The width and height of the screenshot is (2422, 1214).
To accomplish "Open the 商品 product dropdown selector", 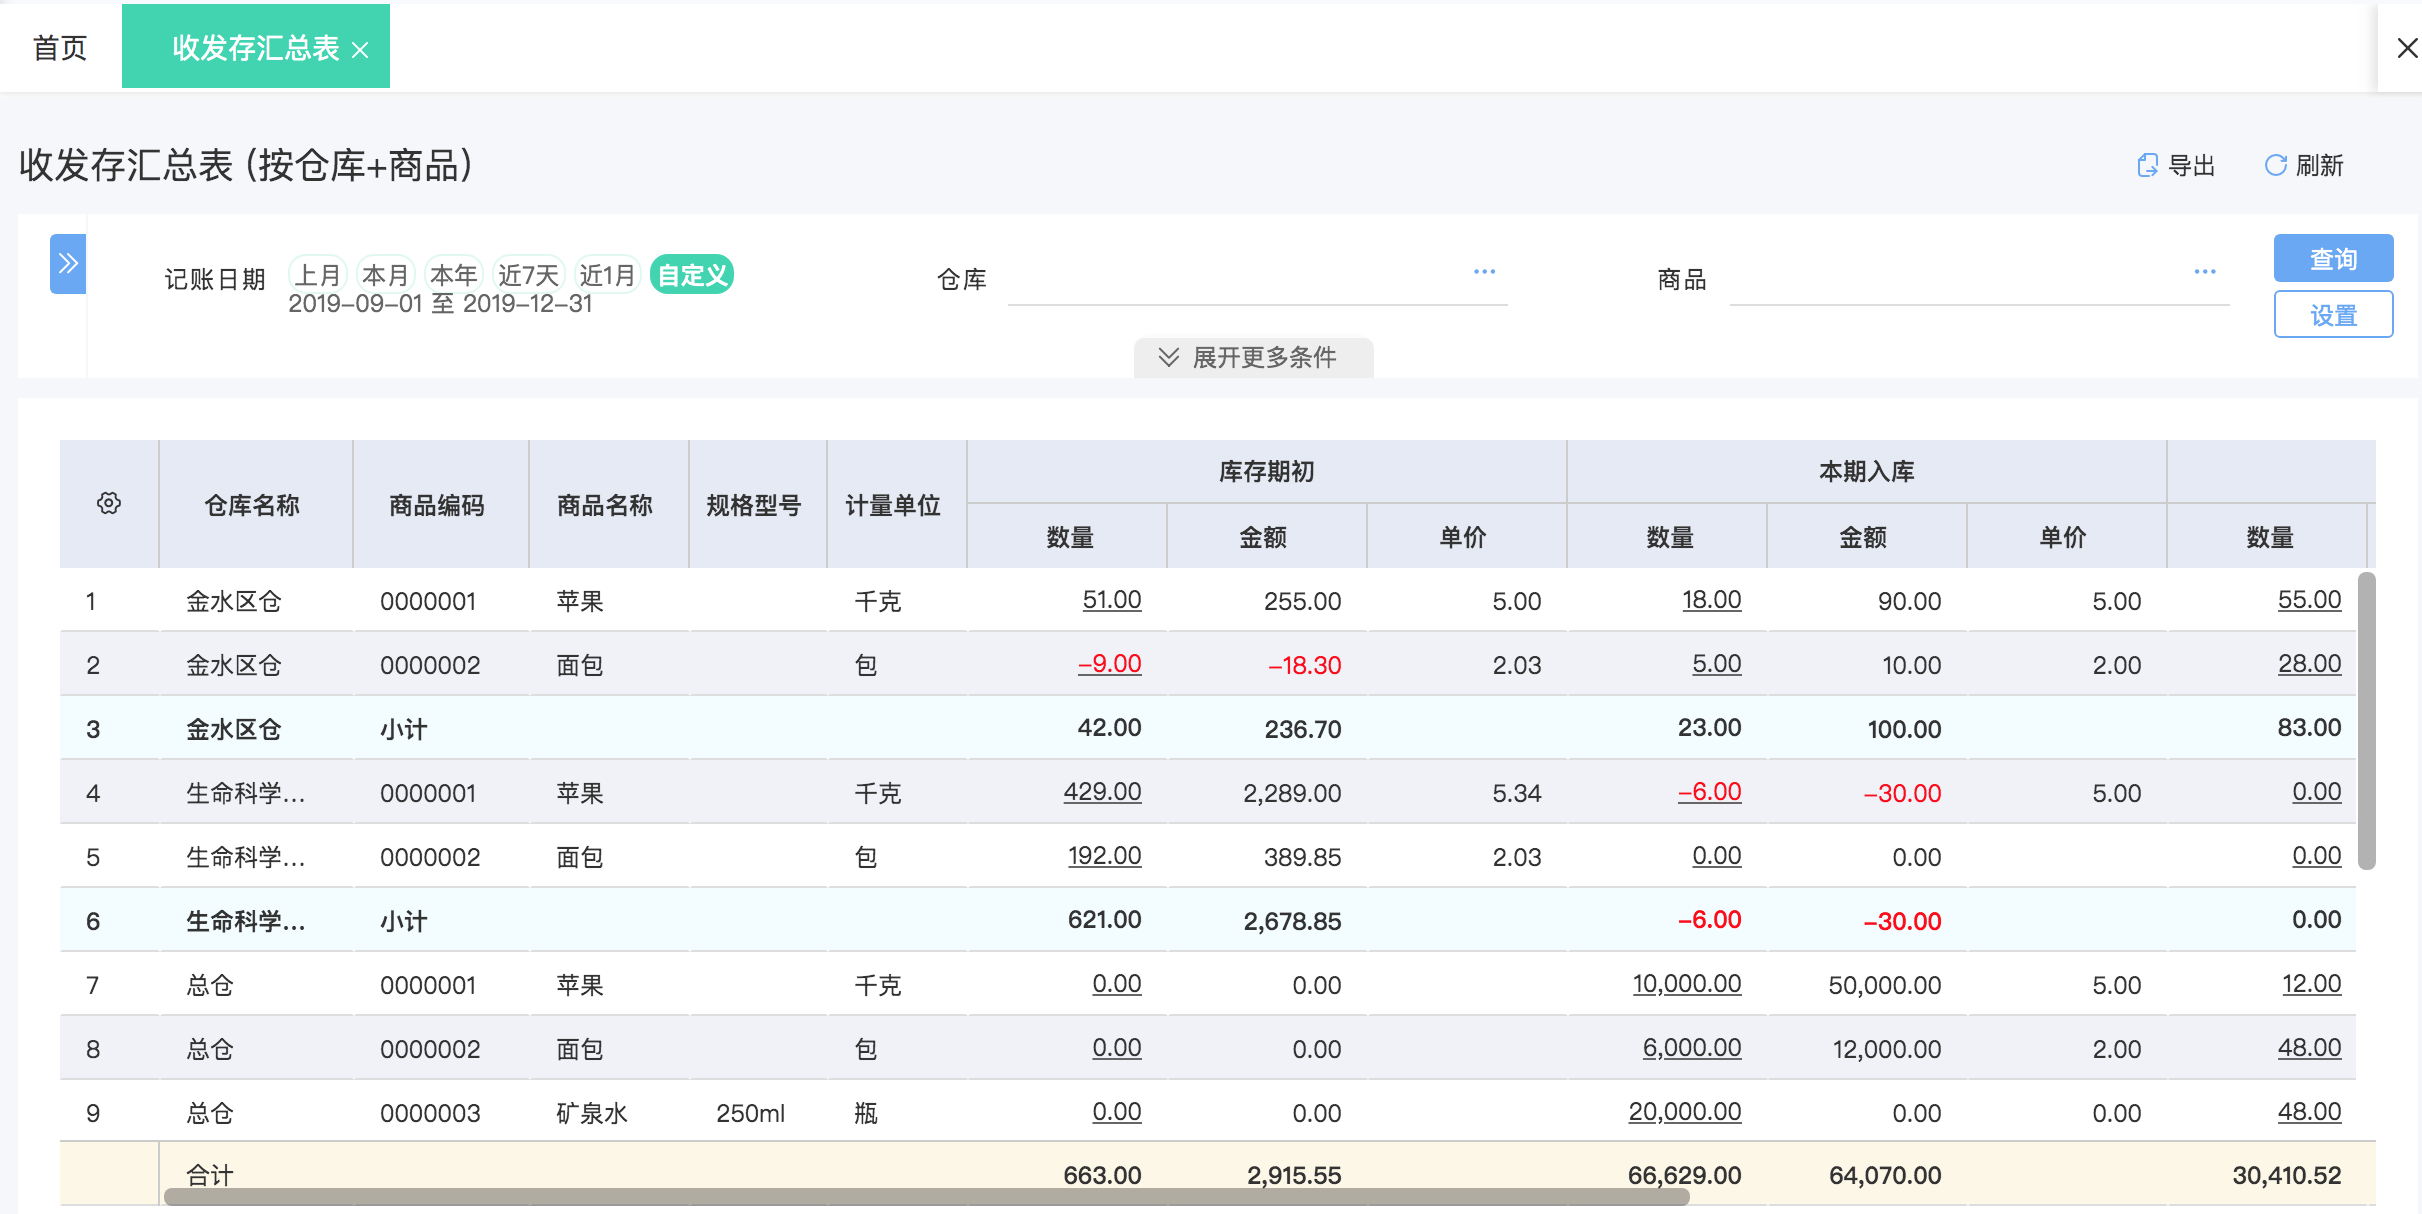I will [x=2213, y=279].
